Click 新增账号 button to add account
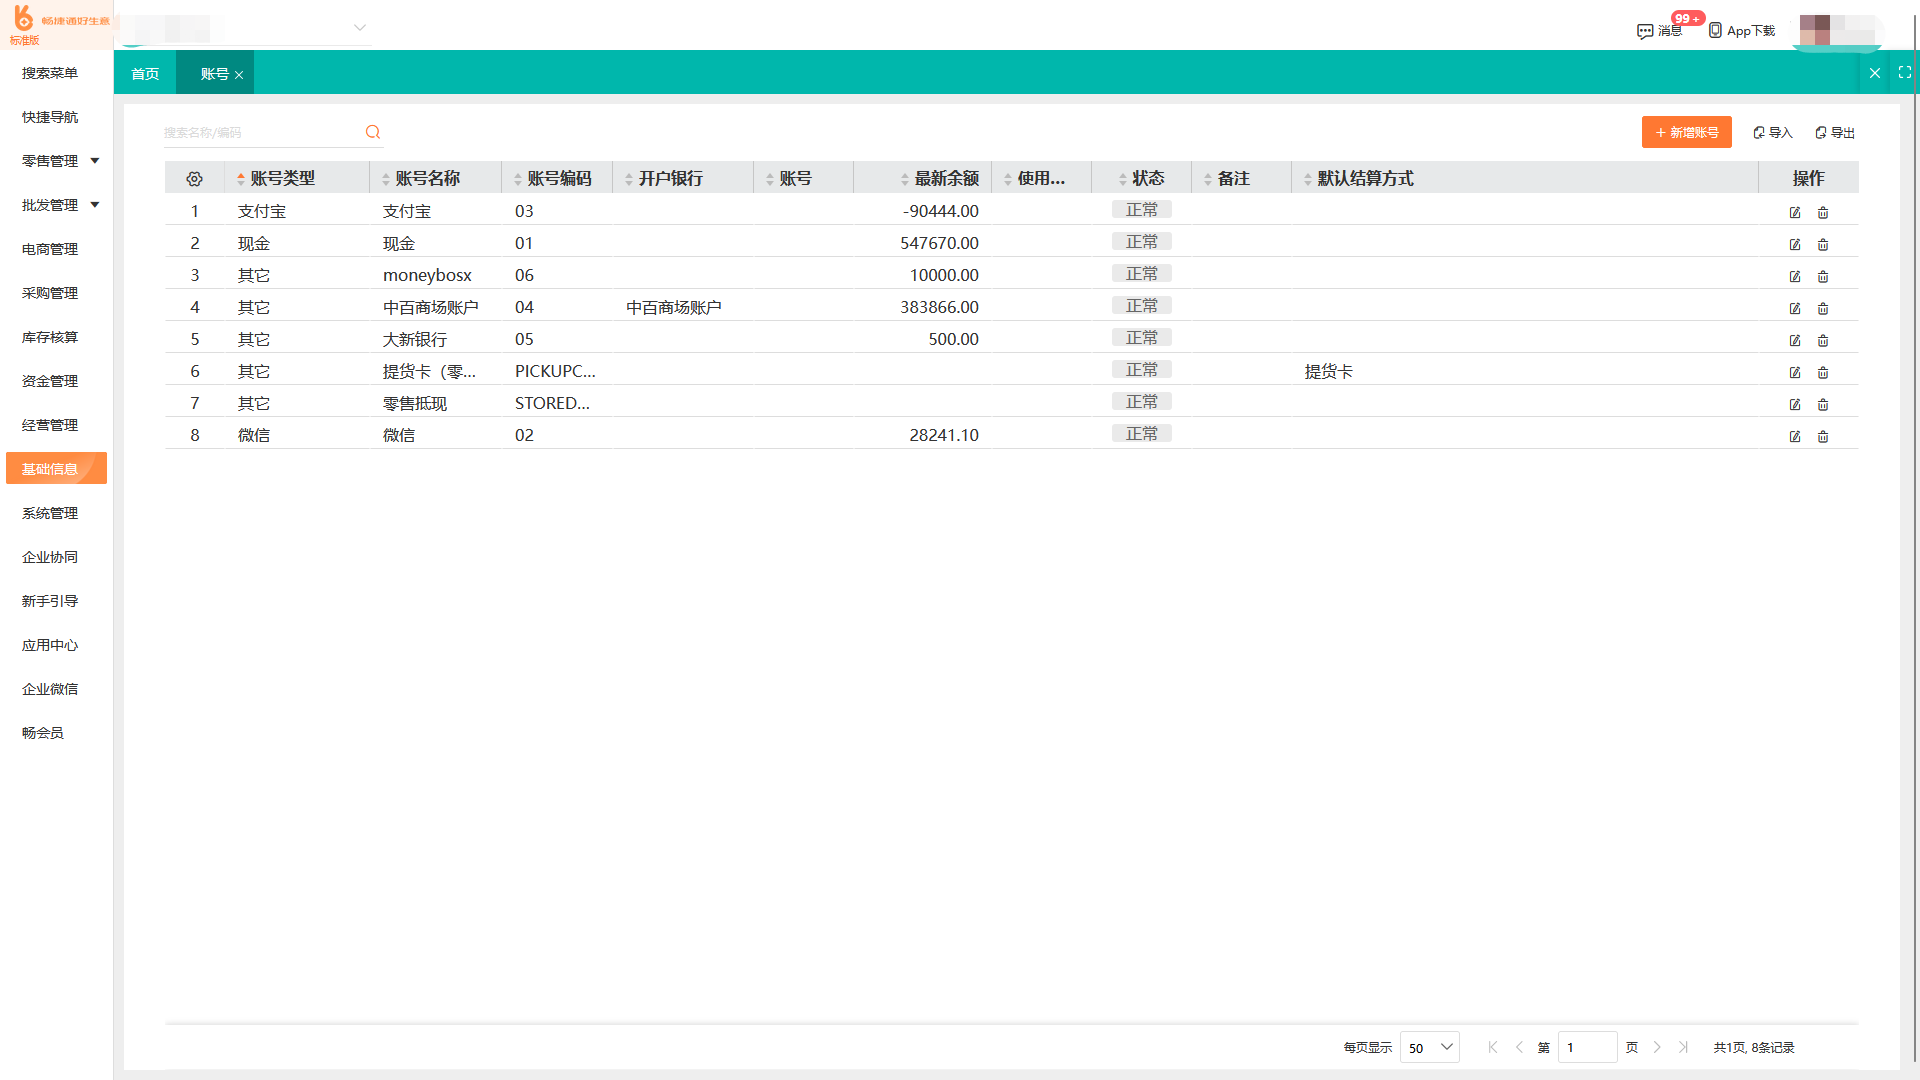This screenshot has width=1920, height=1080. [1688, 132]
